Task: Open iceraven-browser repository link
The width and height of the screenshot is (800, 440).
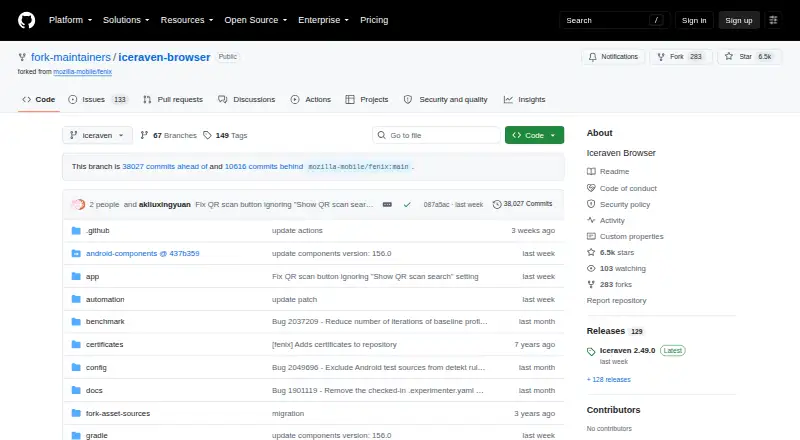Action: 164,57
